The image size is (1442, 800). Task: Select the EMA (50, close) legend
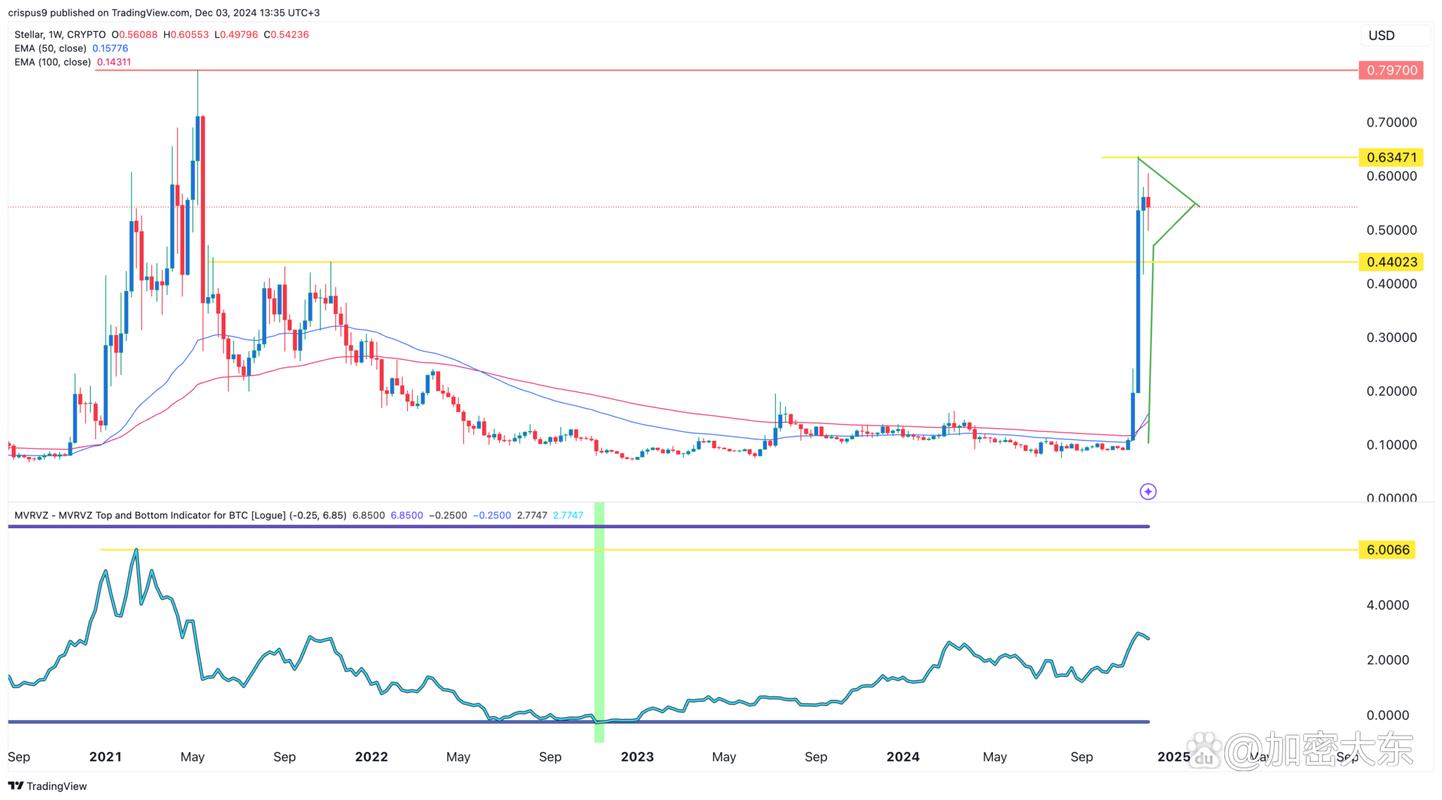50,48
